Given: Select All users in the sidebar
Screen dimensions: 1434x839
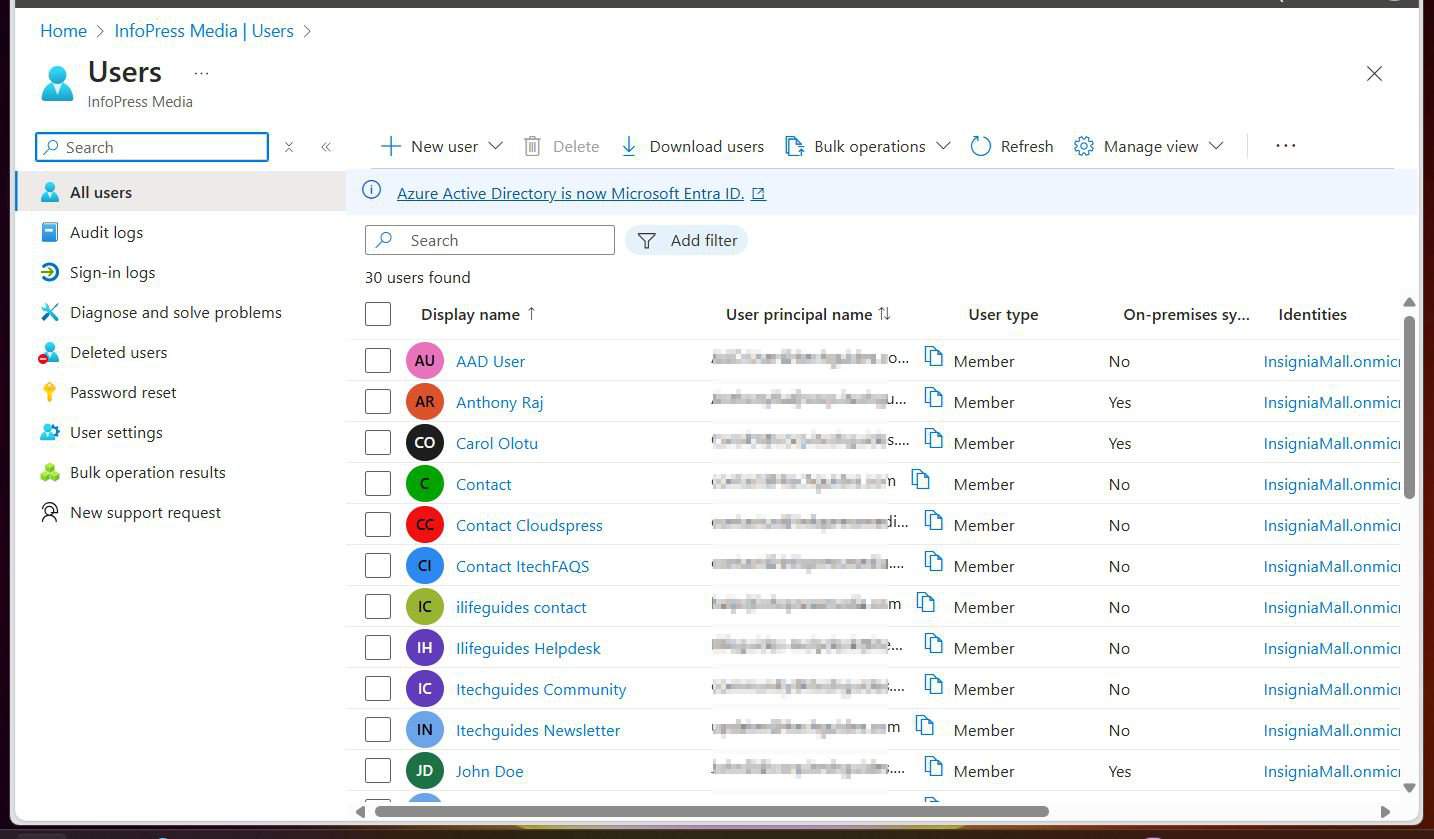Looking at the screenshot, I should [100, 192].
